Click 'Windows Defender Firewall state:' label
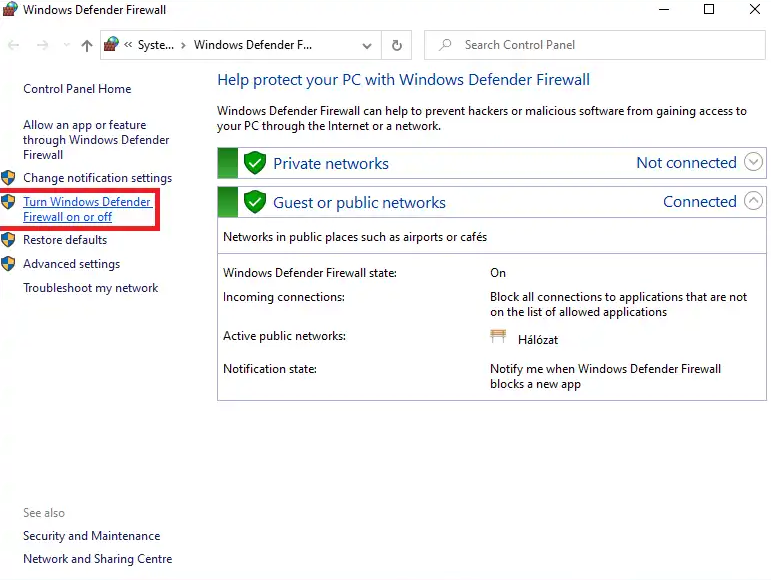This screenshot has width=771, height=580. 310,273
